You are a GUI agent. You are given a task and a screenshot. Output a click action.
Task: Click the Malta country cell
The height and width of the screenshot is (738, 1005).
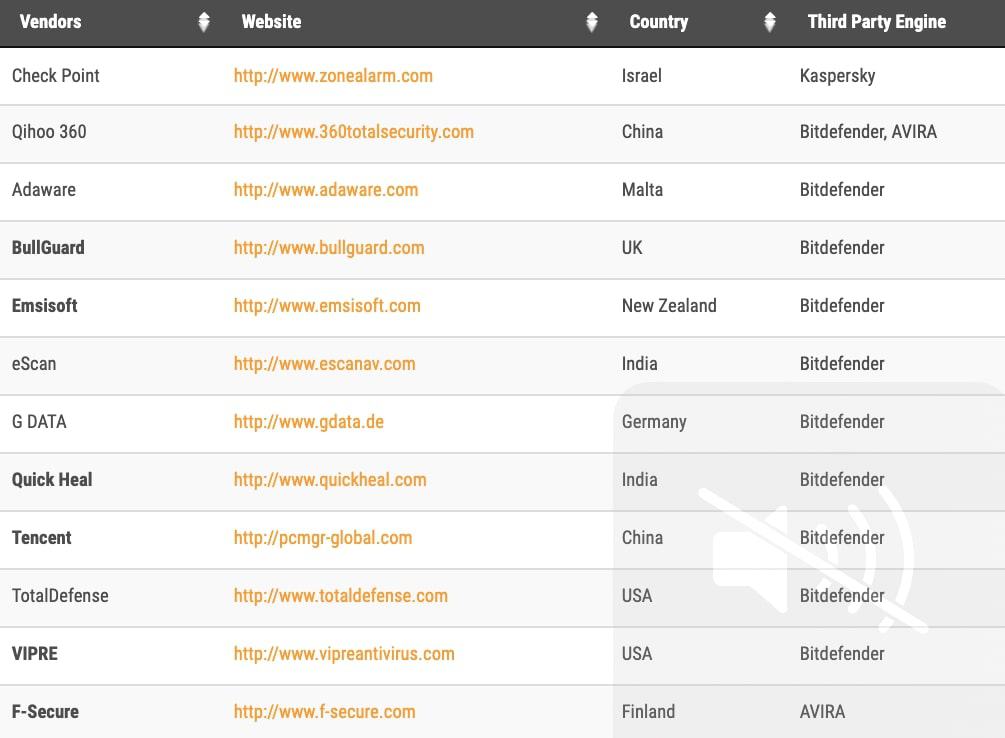click(642, 190)
